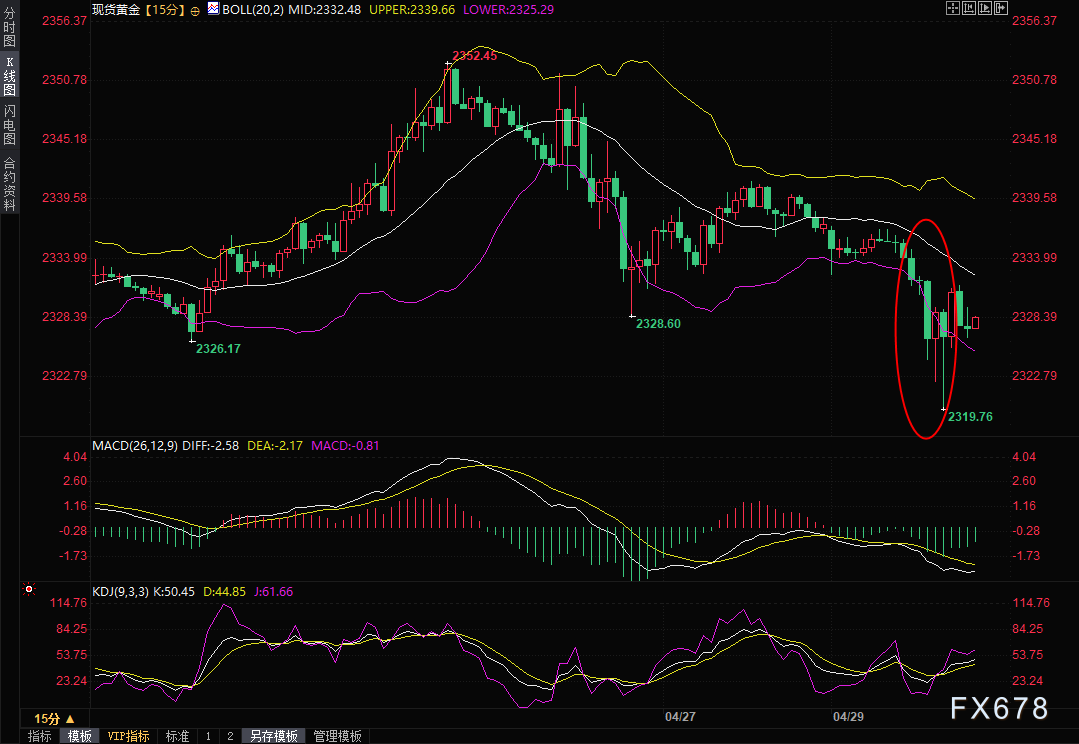Click the chart play-forward icon
1079x744 pixels.
985,8
